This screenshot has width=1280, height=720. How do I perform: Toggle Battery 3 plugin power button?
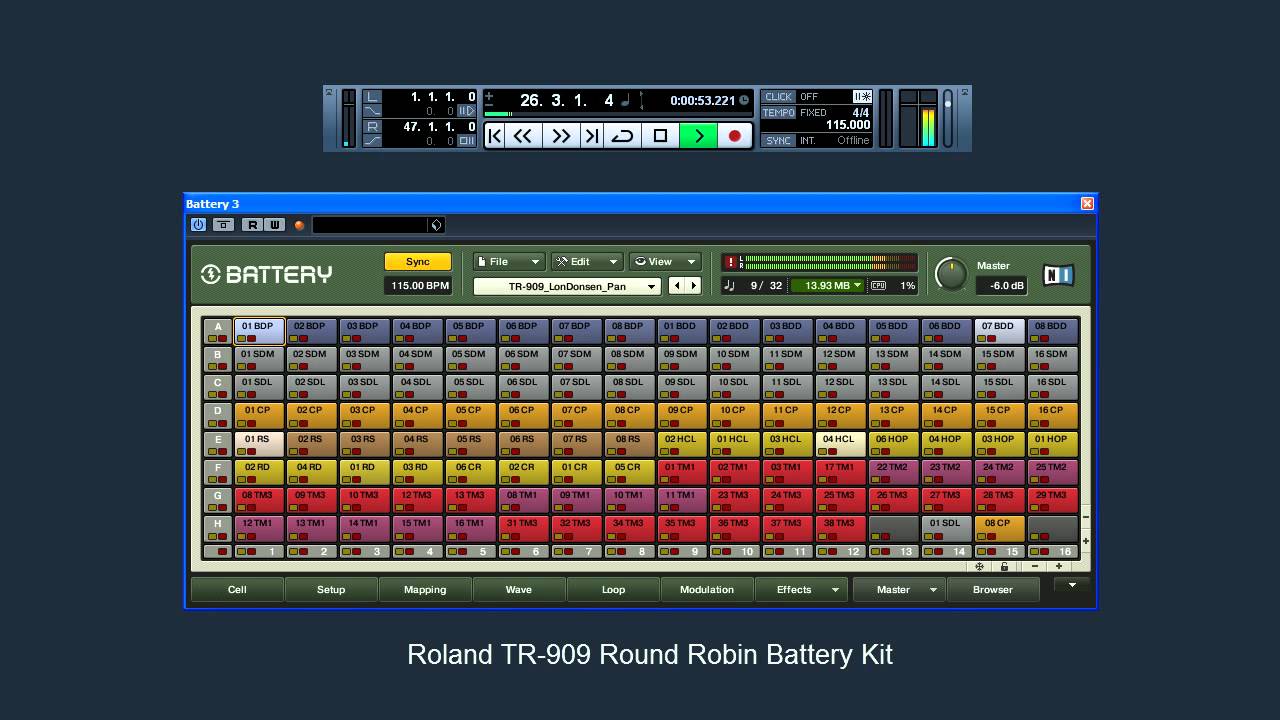pos(198,225)
